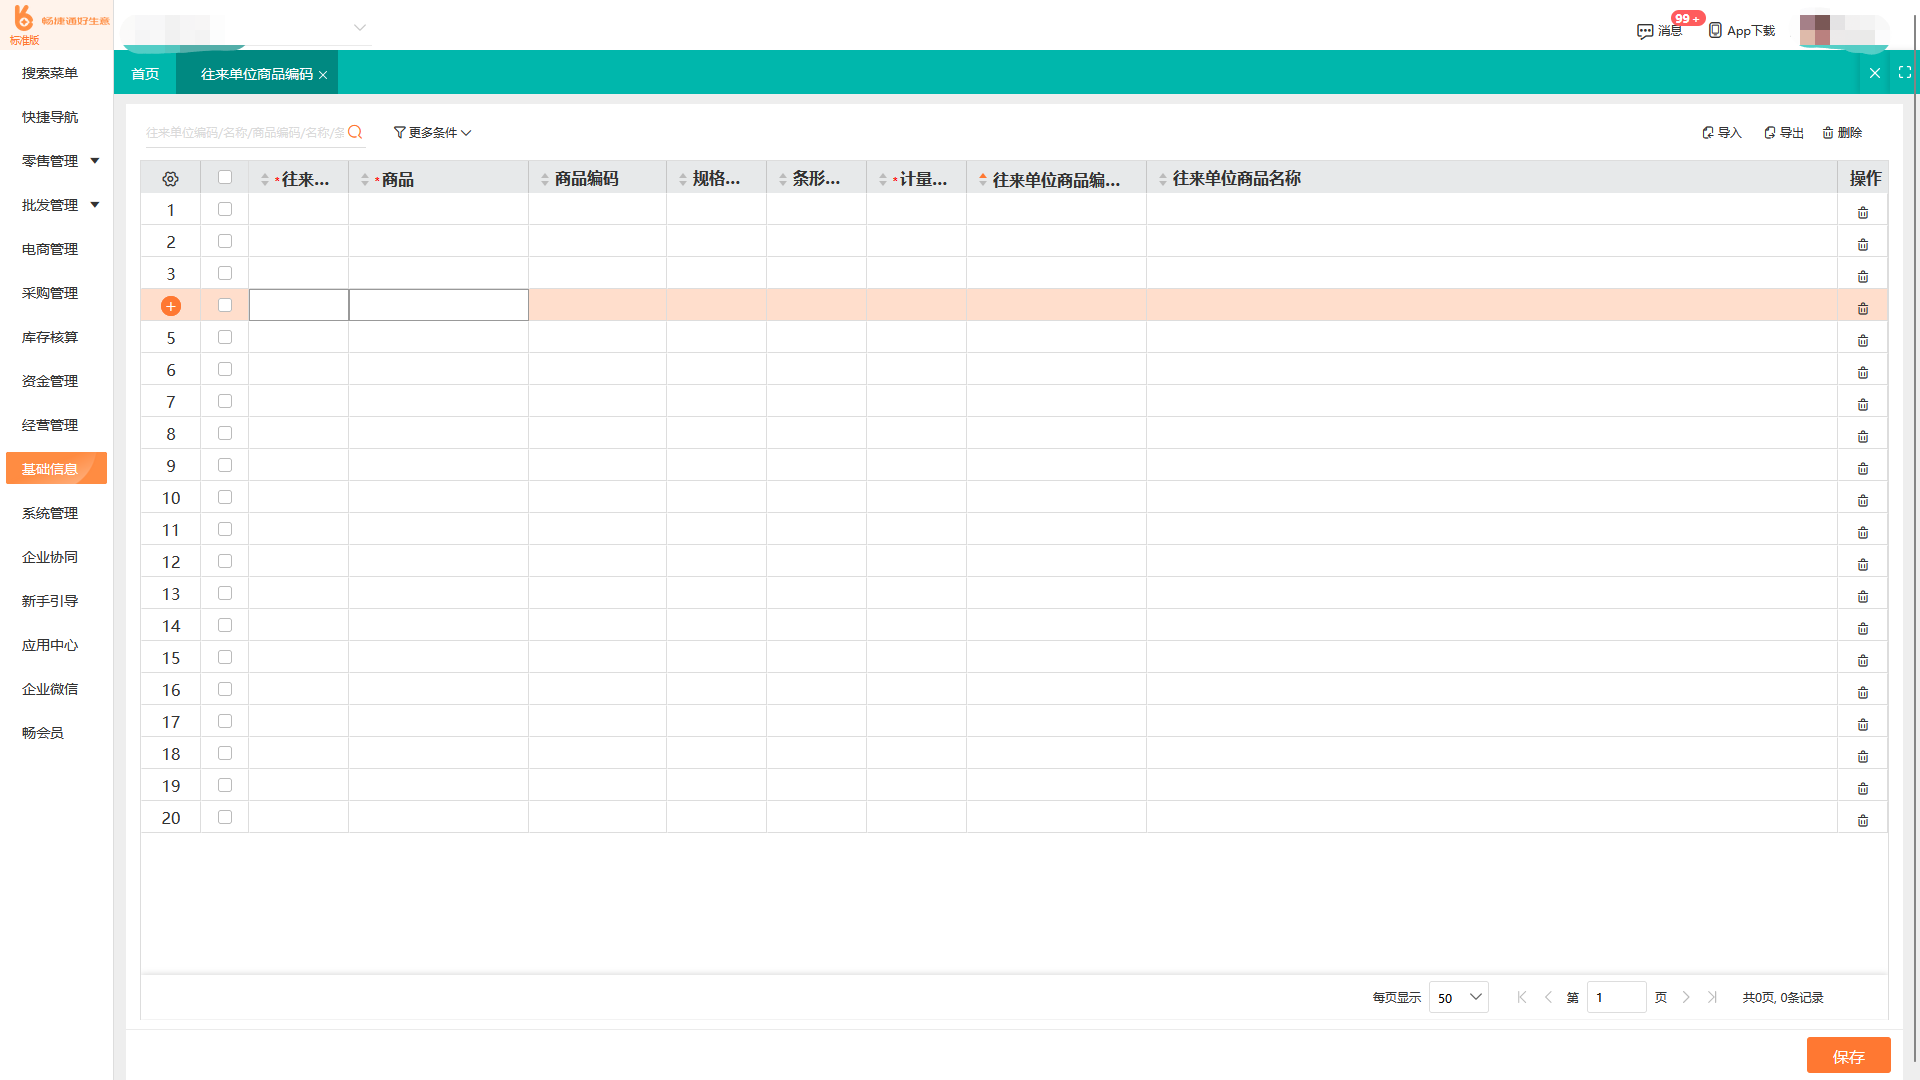Viewport: 1920px width, 1080px height.
Task: Open 往来单位商品编码 tab
Action: (x=255, y=74)
